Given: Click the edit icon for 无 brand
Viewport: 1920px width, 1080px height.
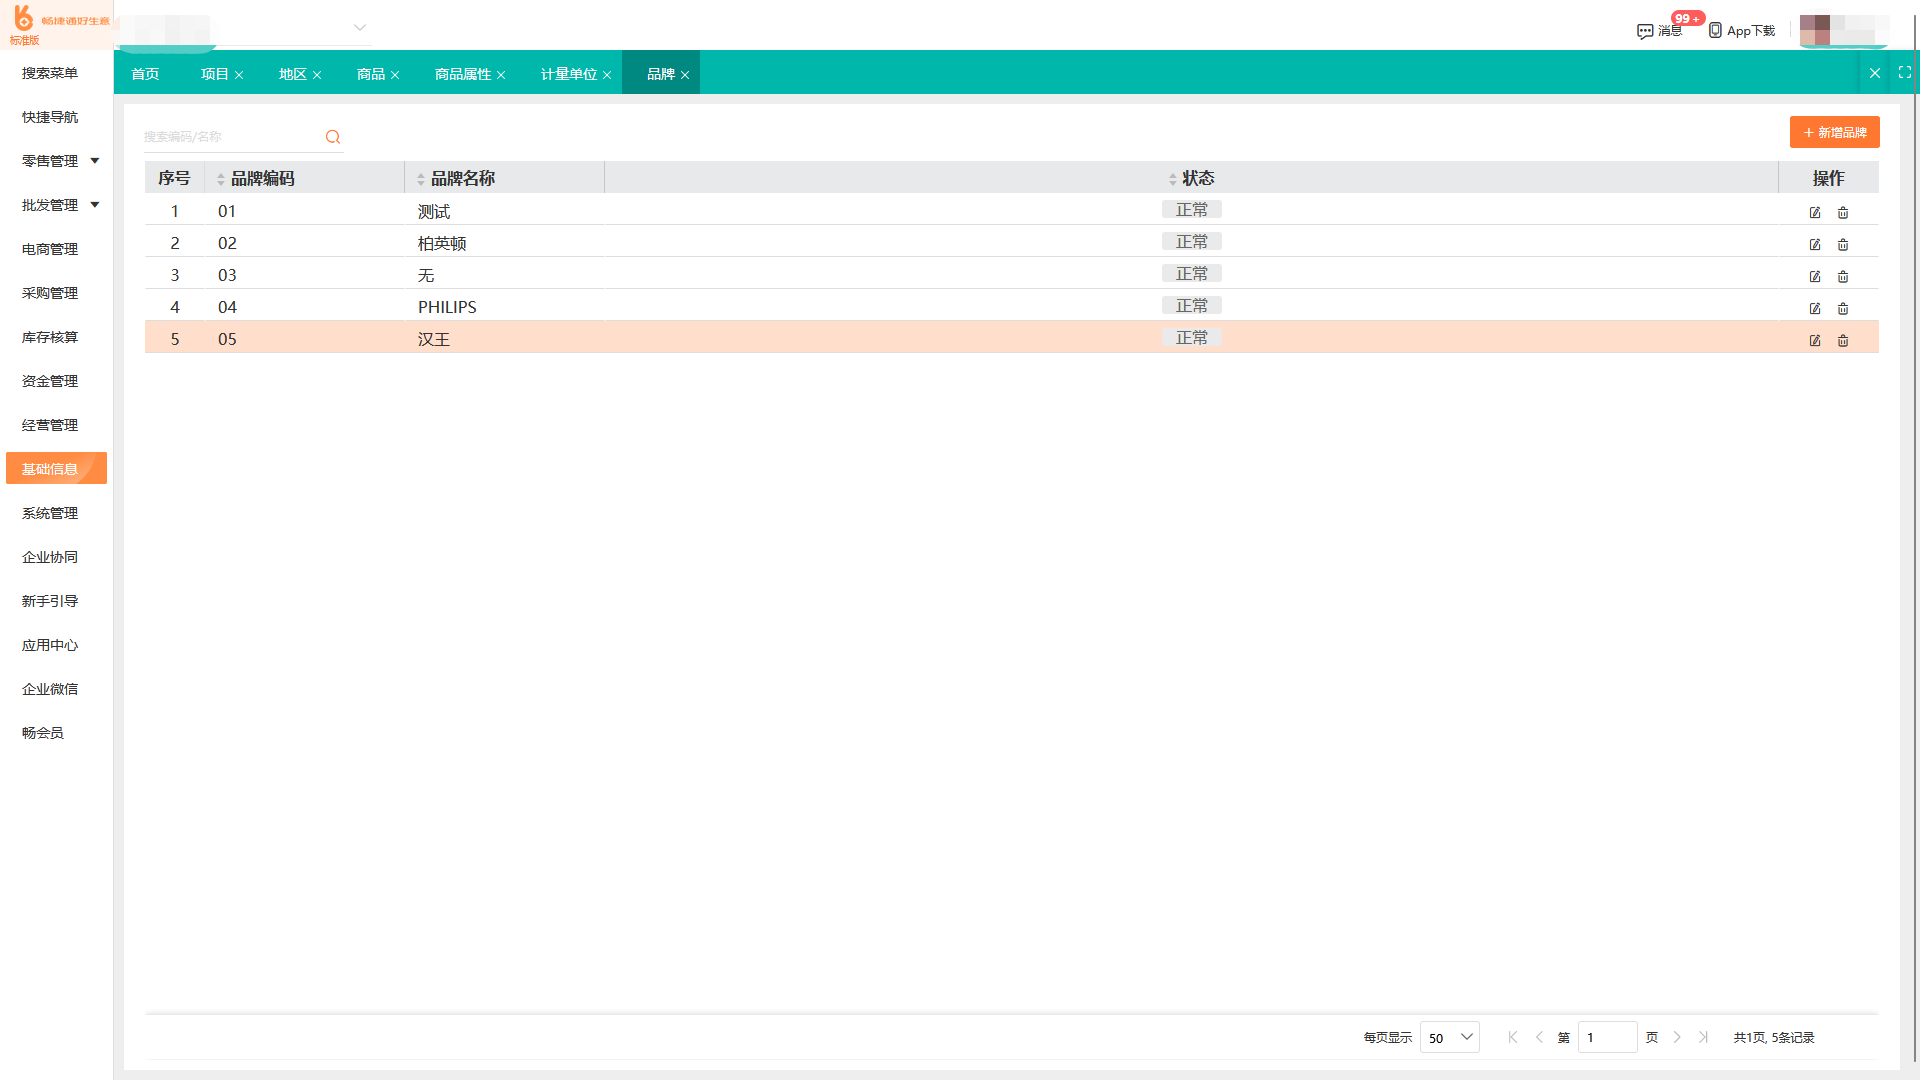Looking at the screenshot, I should (x=1815, y=274).
